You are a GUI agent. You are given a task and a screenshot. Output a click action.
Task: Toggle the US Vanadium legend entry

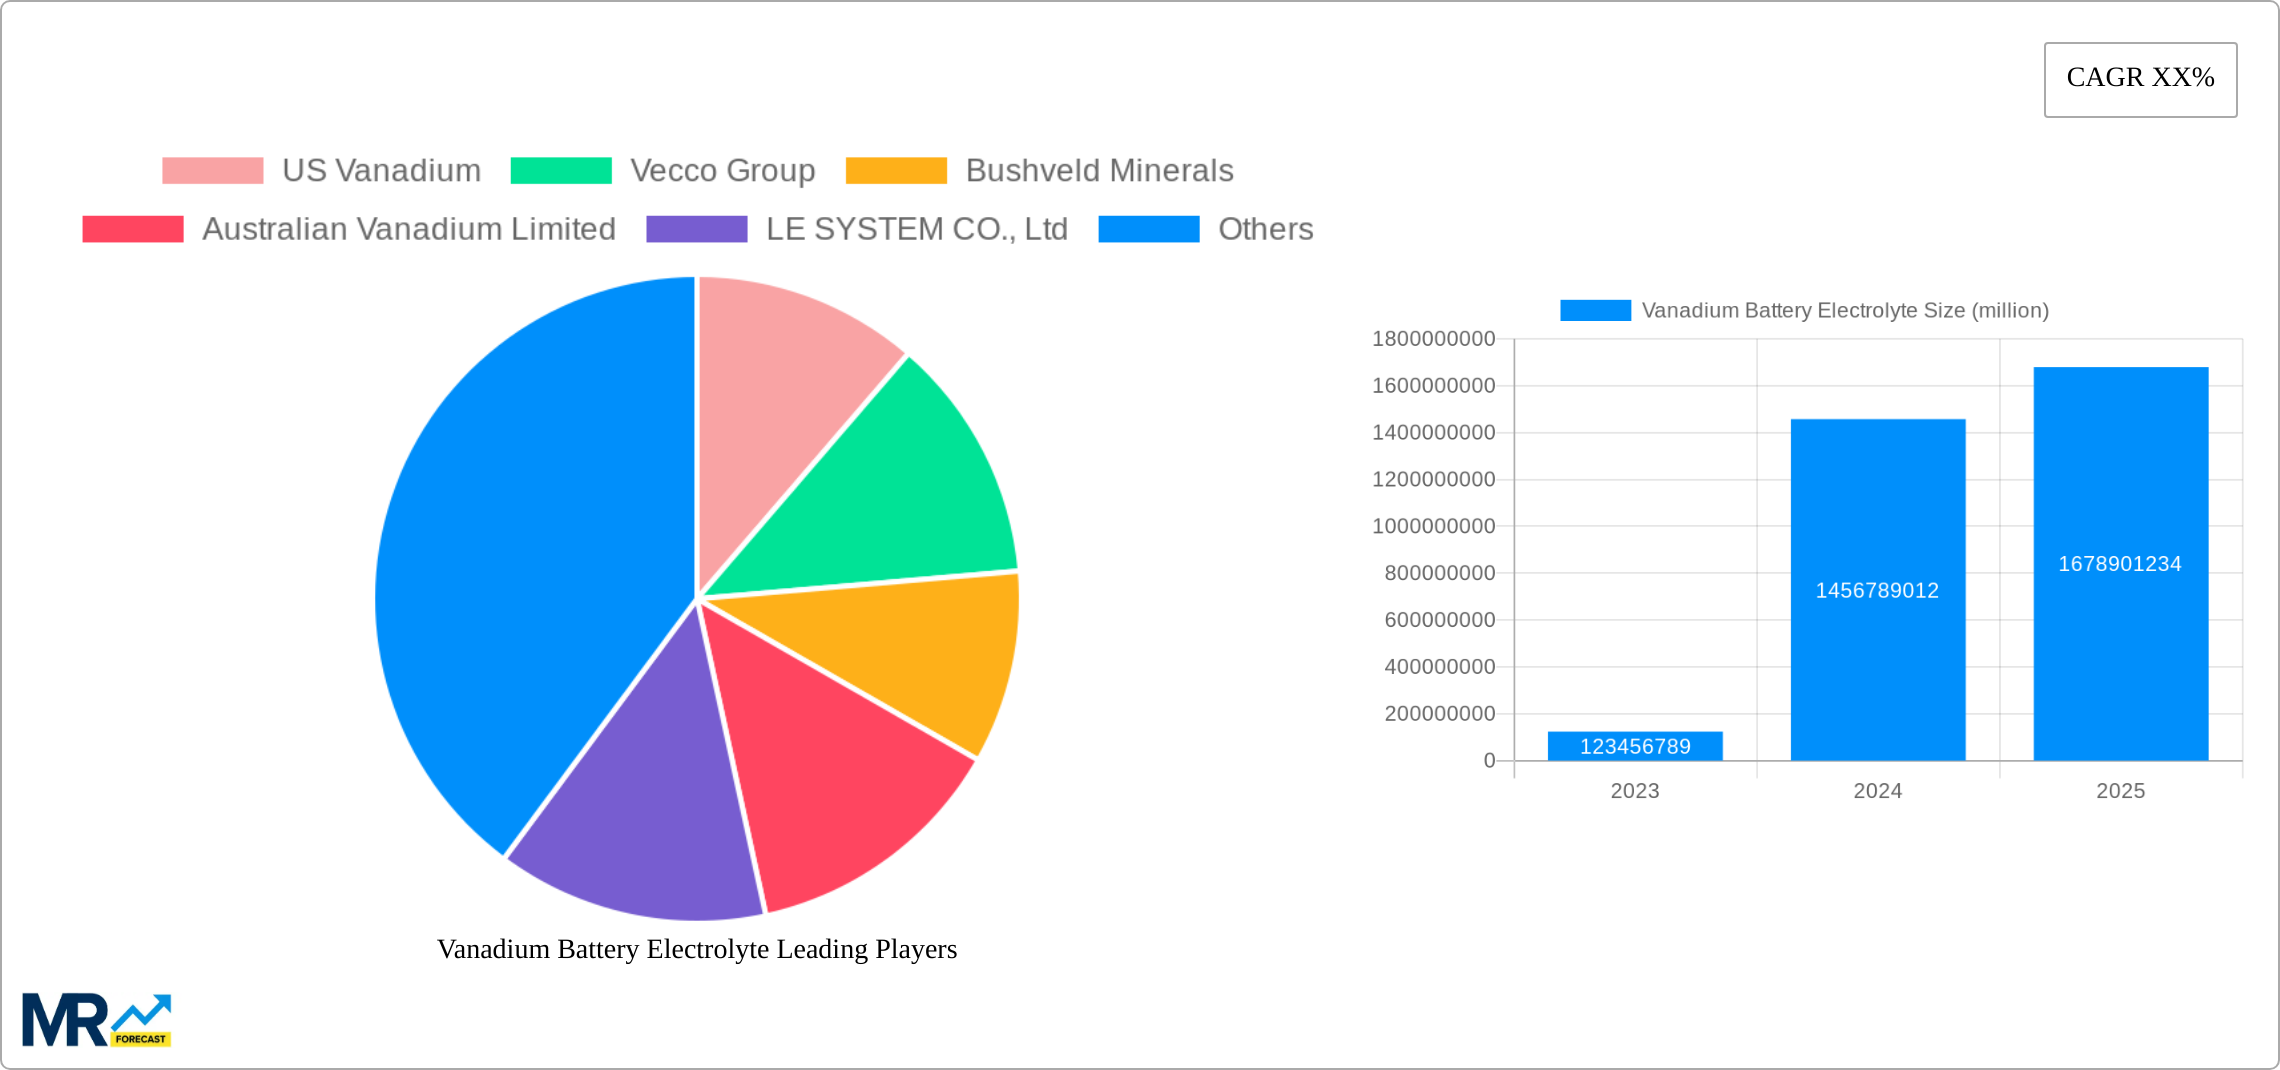tap(380, 170)
